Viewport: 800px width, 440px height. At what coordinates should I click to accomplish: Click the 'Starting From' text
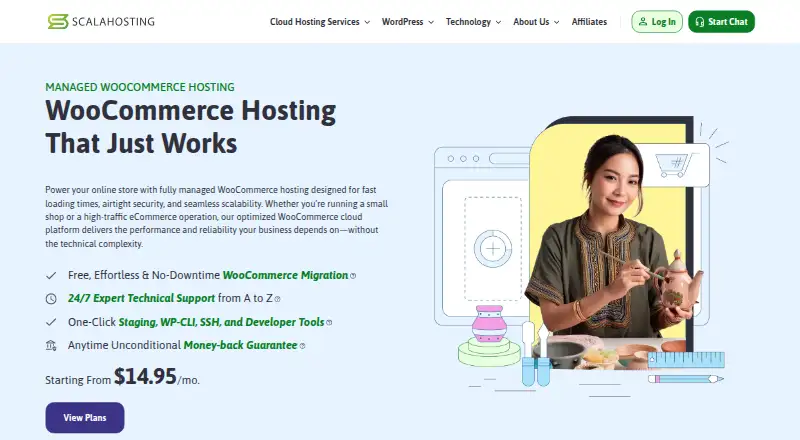(78, 380)
